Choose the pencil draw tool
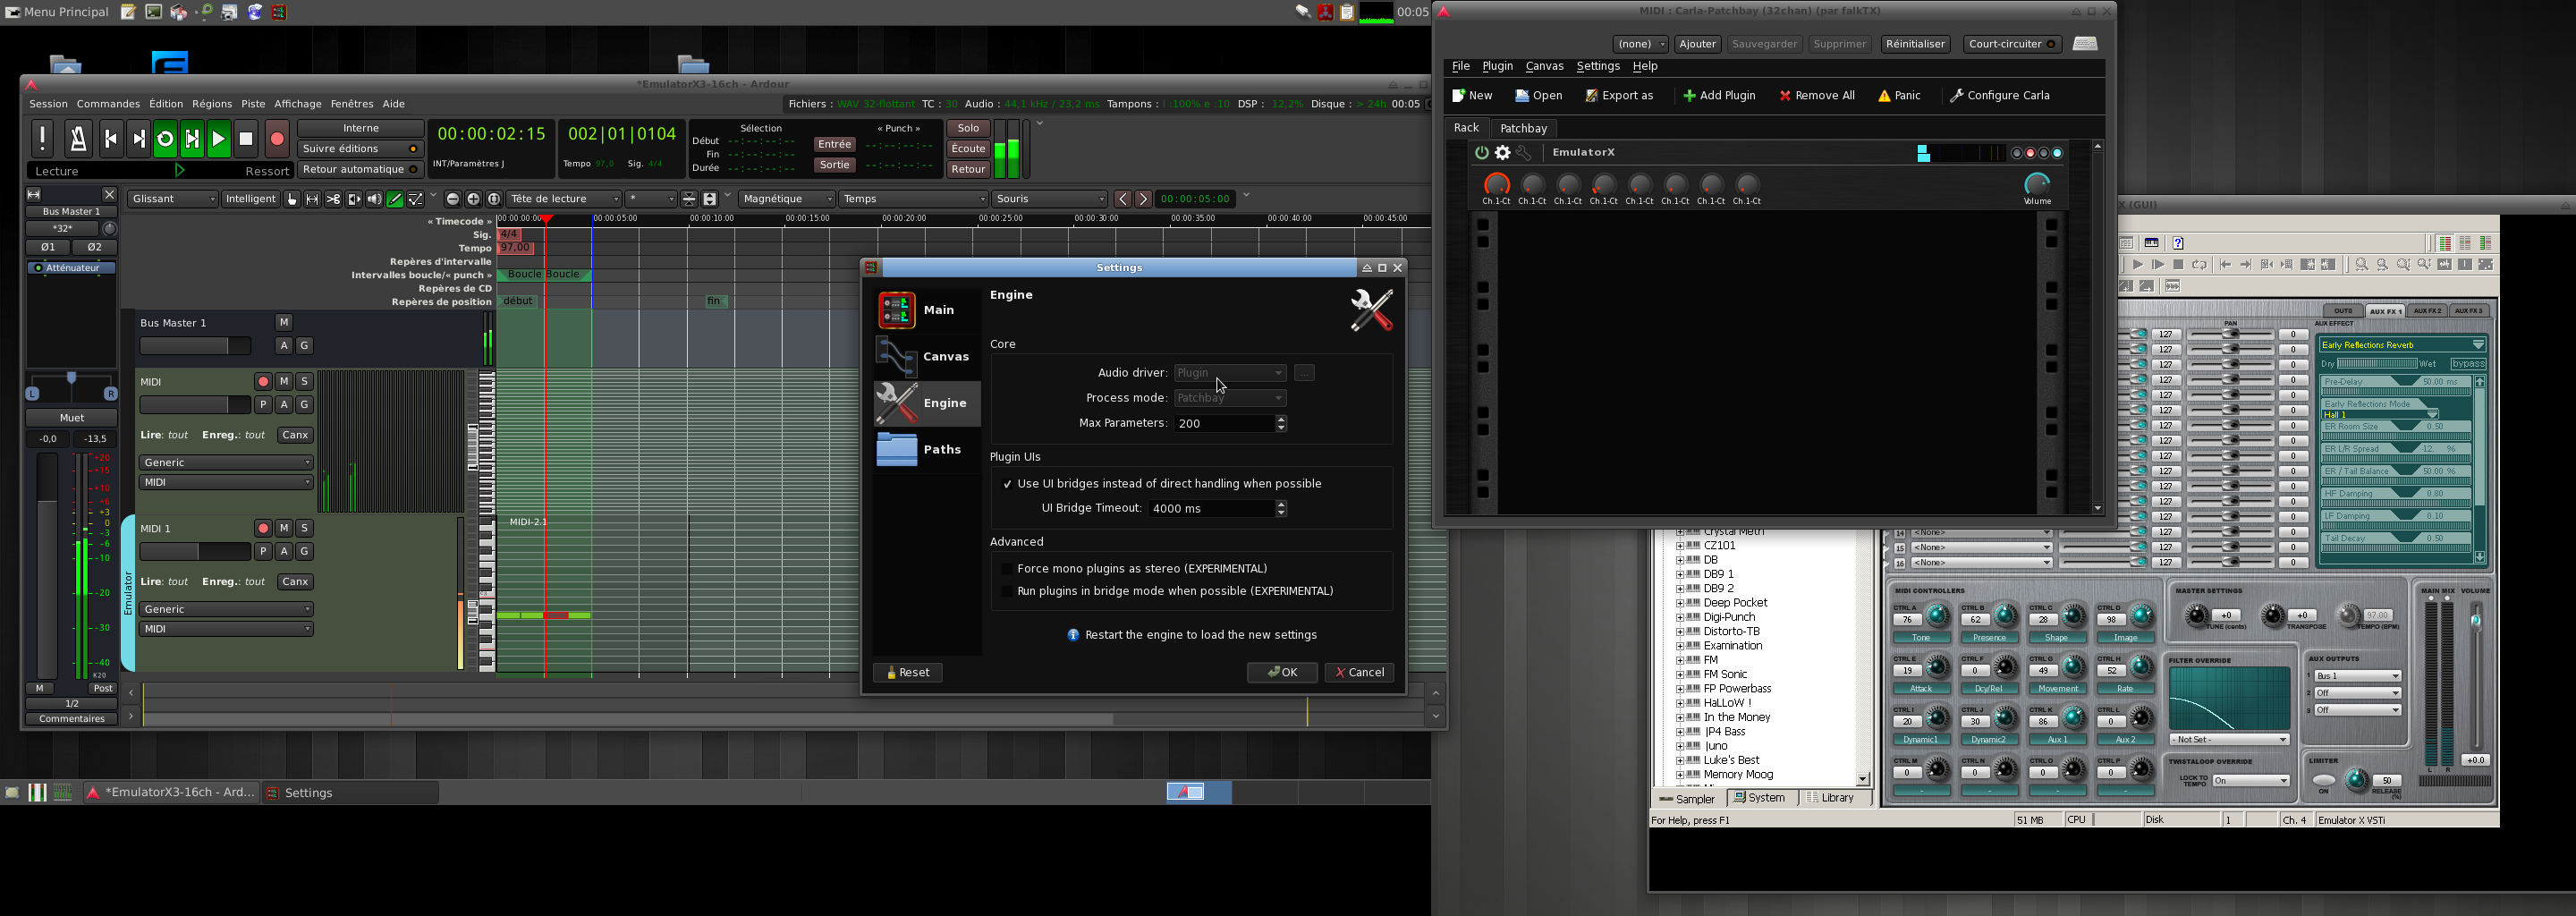 (395, 199)
